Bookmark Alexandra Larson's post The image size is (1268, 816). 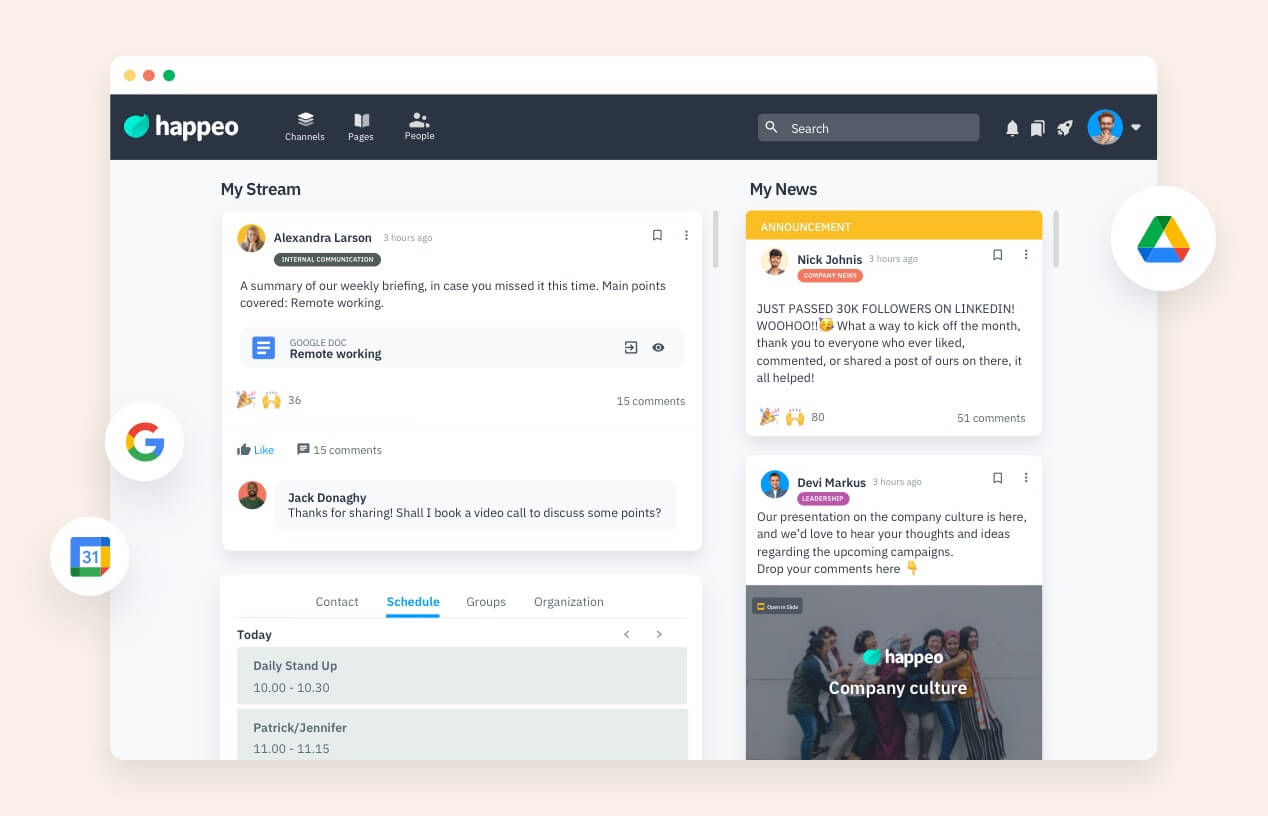[657, 235]
